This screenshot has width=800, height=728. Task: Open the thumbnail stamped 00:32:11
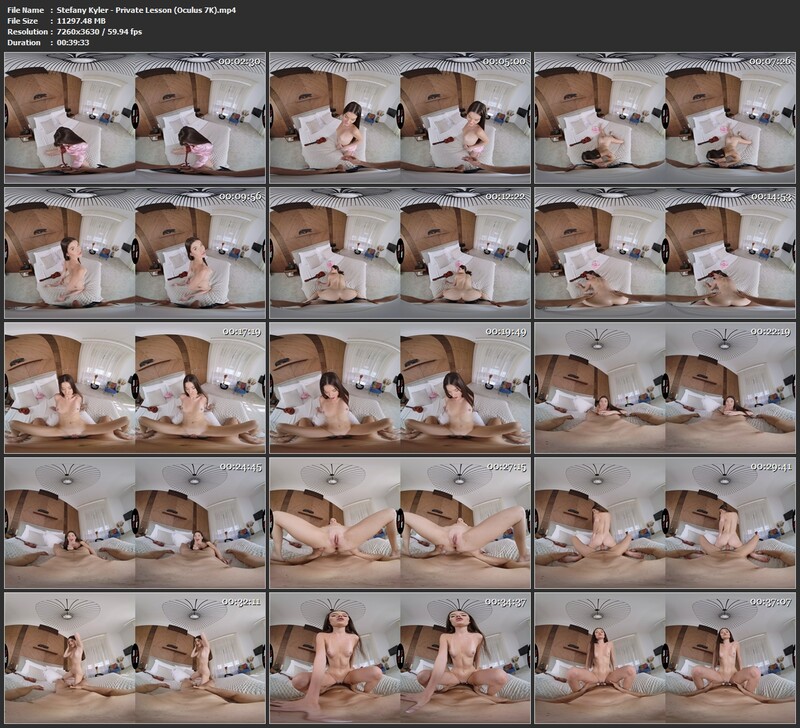coord(135,656)
